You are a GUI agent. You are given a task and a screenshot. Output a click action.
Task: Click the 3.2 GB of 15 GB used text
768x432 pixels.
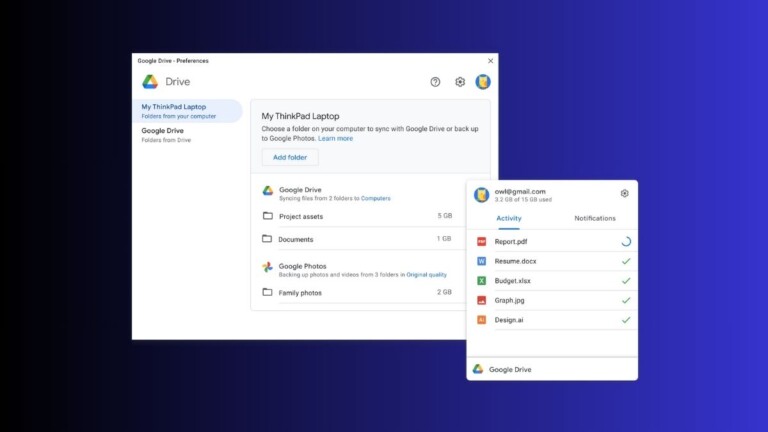(x=523, y=200)
